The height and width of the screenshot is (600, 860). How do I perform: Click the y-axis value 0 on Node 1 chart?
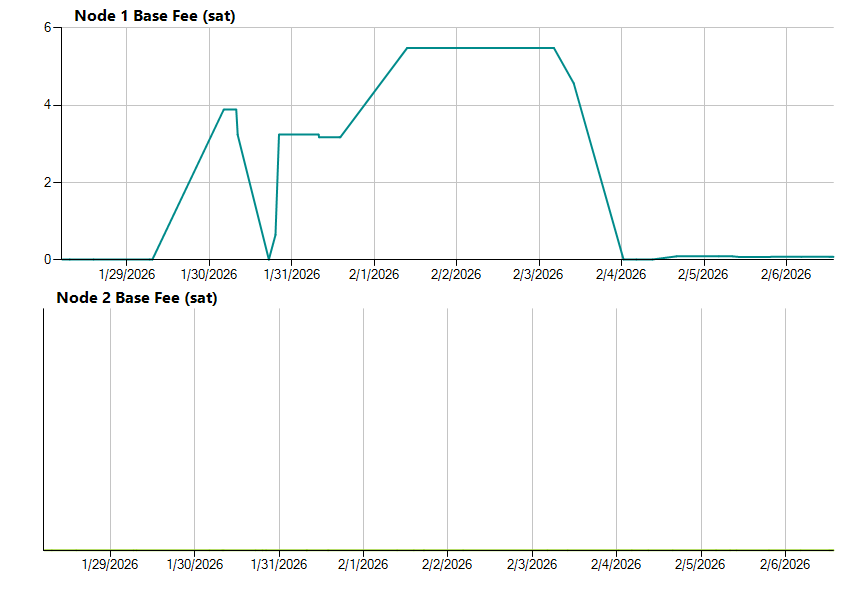(x=47, y=259)
